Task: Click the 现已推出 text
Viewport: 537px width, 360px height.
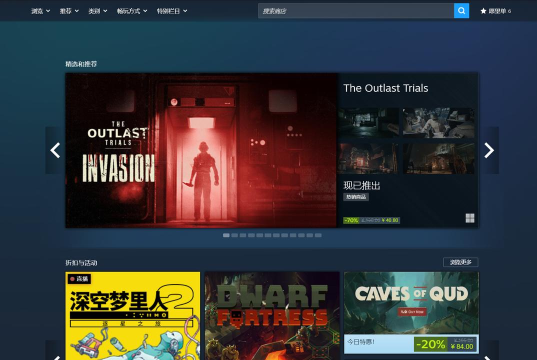Action: pyautogui.click(x=362, y=186)
